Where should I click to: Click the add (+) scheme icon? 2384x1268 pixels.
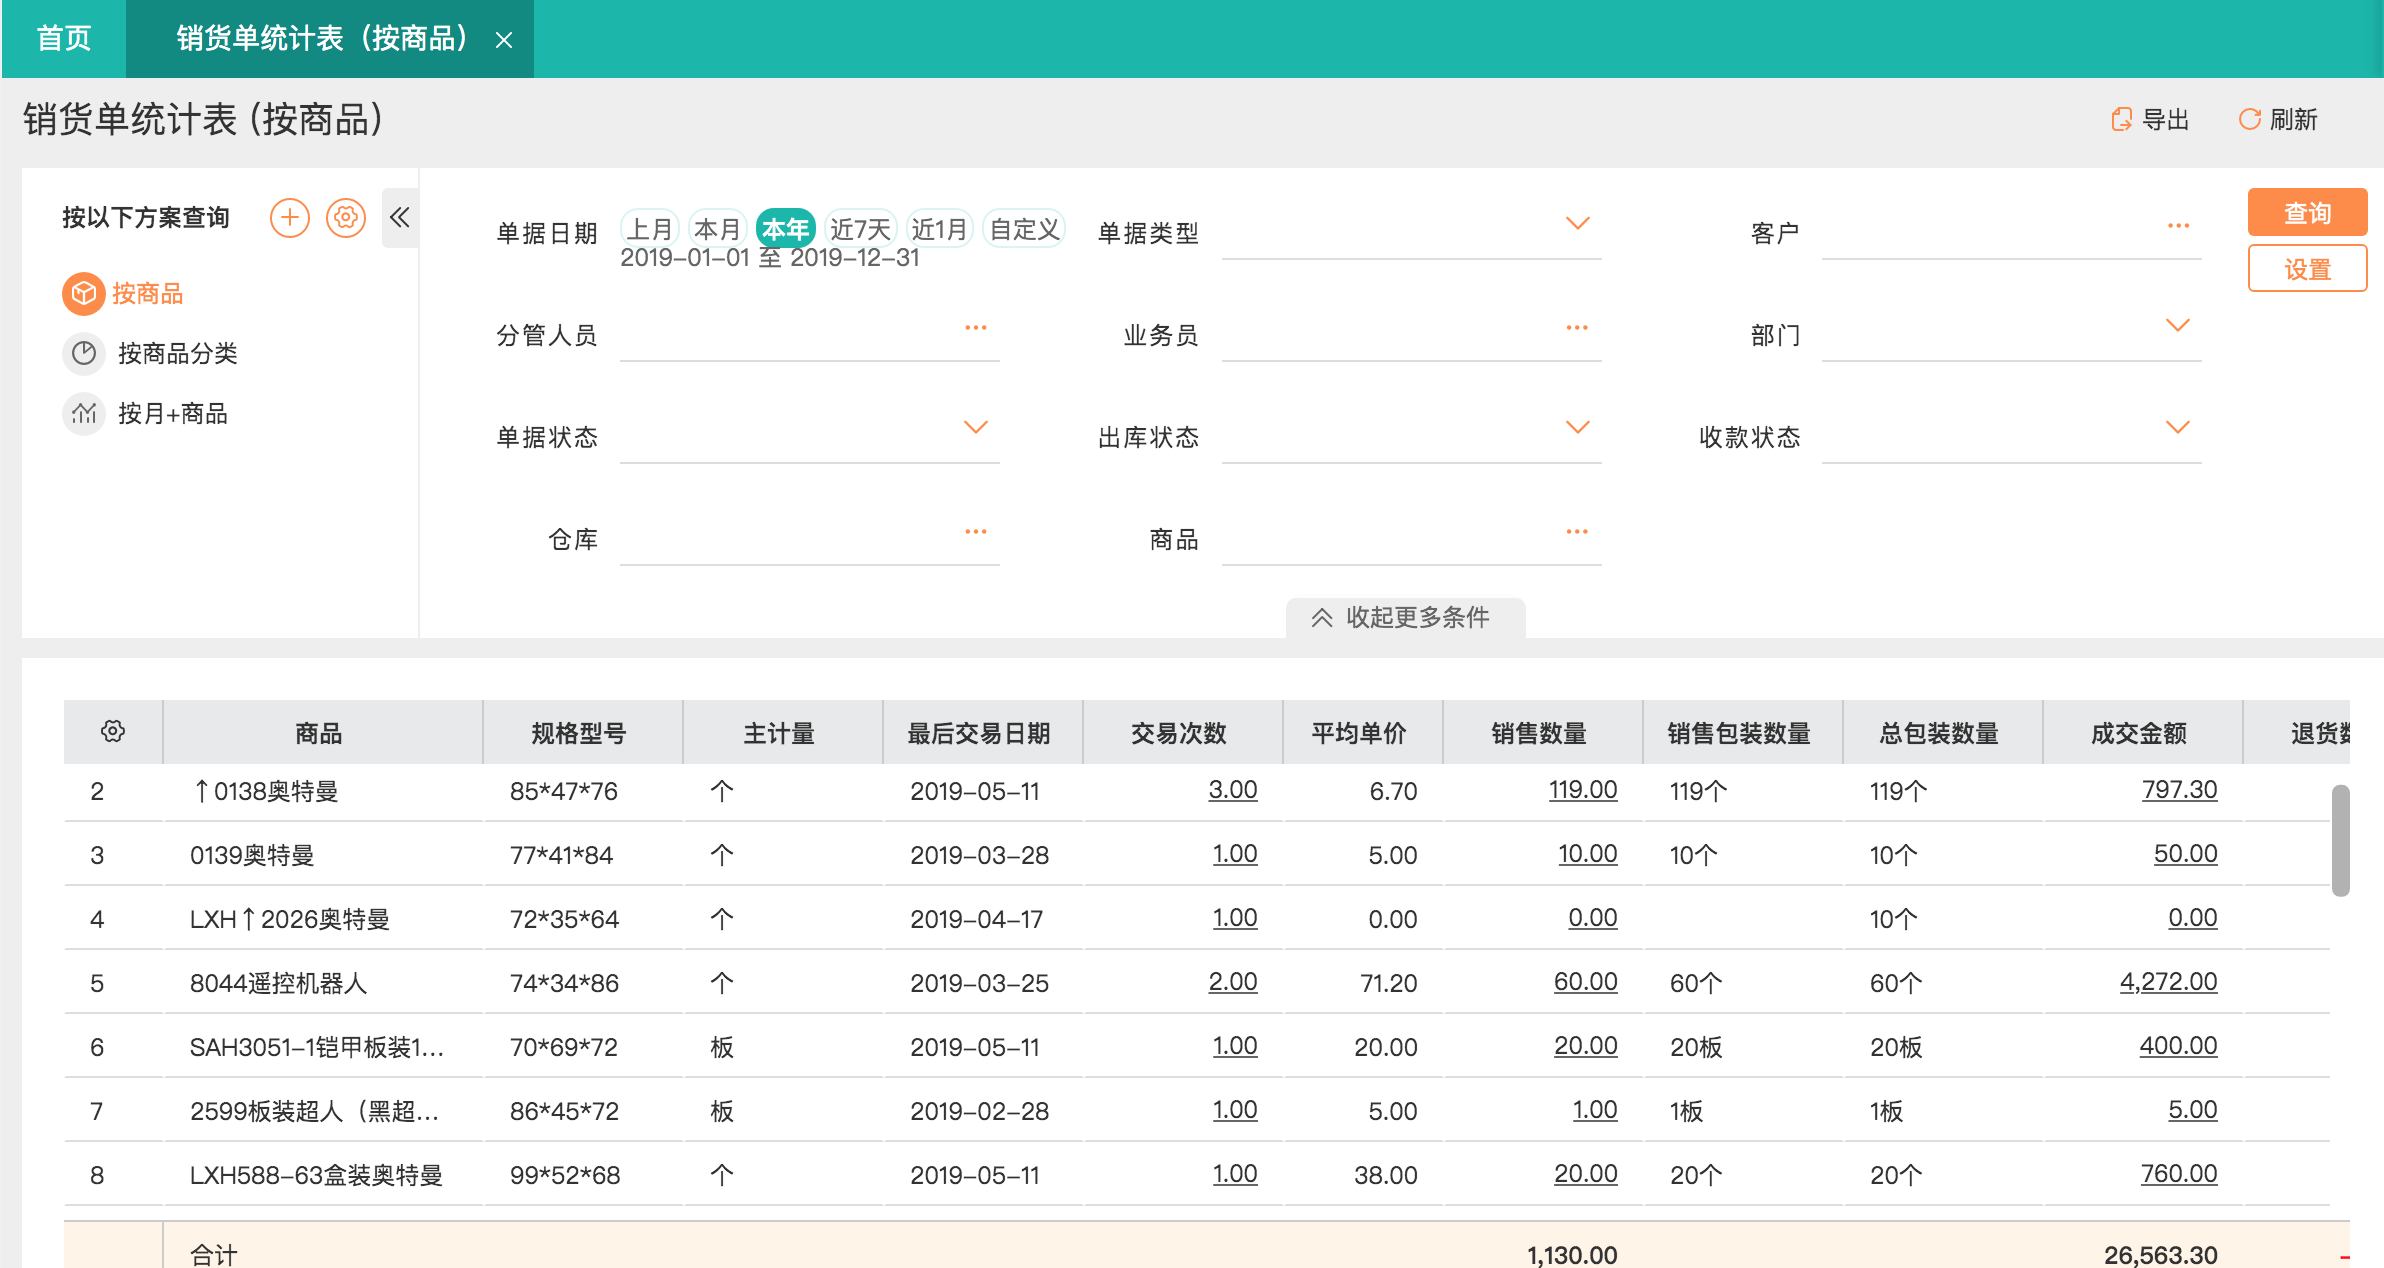[292, 219]
